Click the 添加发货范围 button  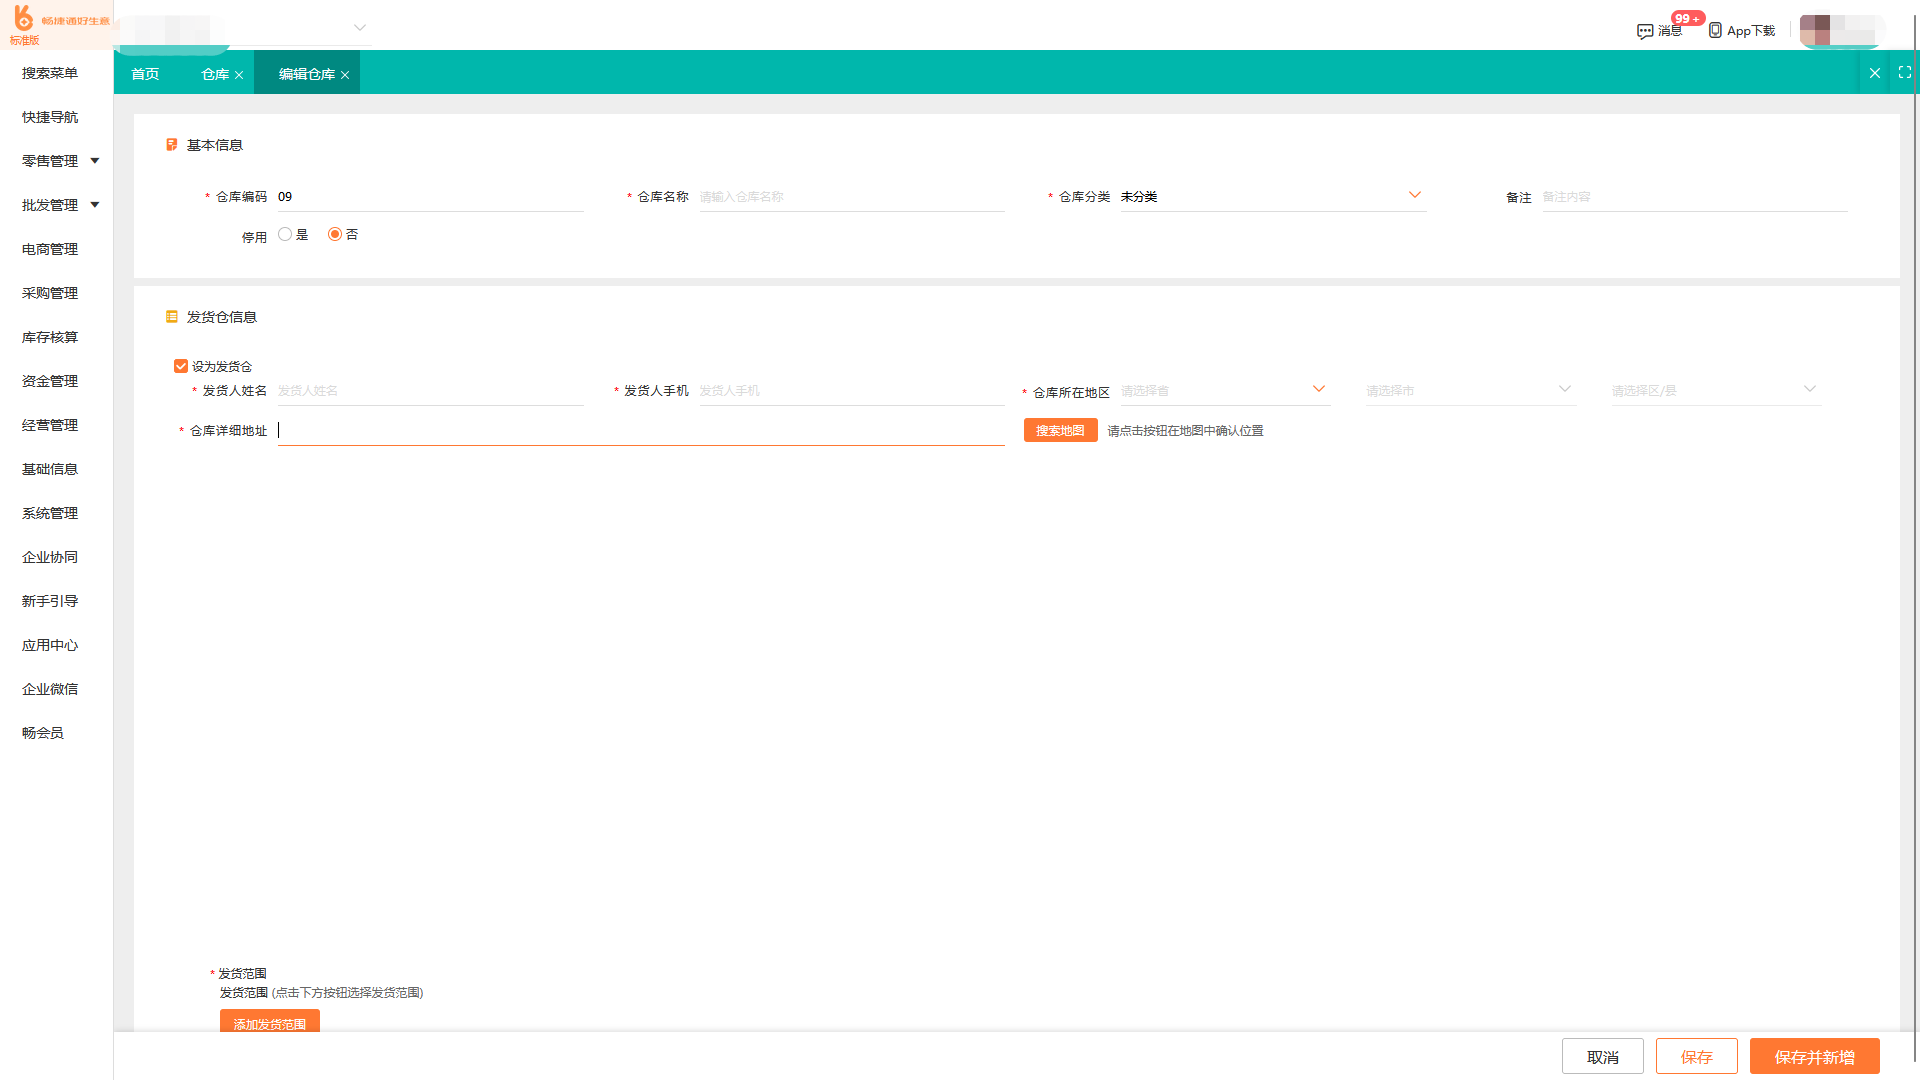tap(272, 1023)
